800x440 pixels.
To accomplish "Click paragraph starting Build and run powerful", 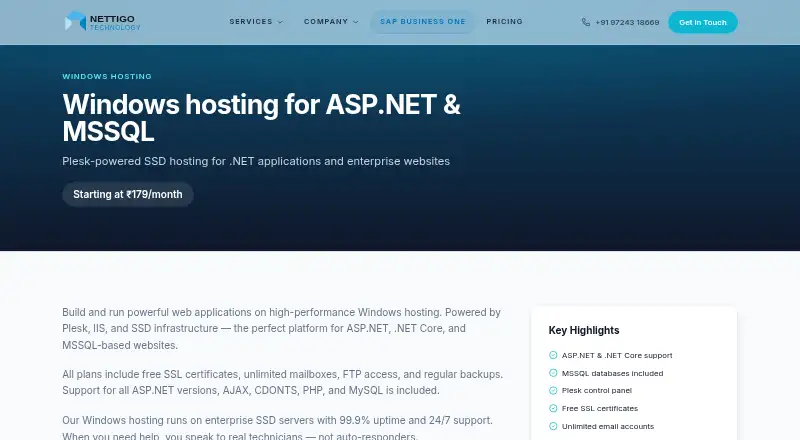I will coord(282,329).
